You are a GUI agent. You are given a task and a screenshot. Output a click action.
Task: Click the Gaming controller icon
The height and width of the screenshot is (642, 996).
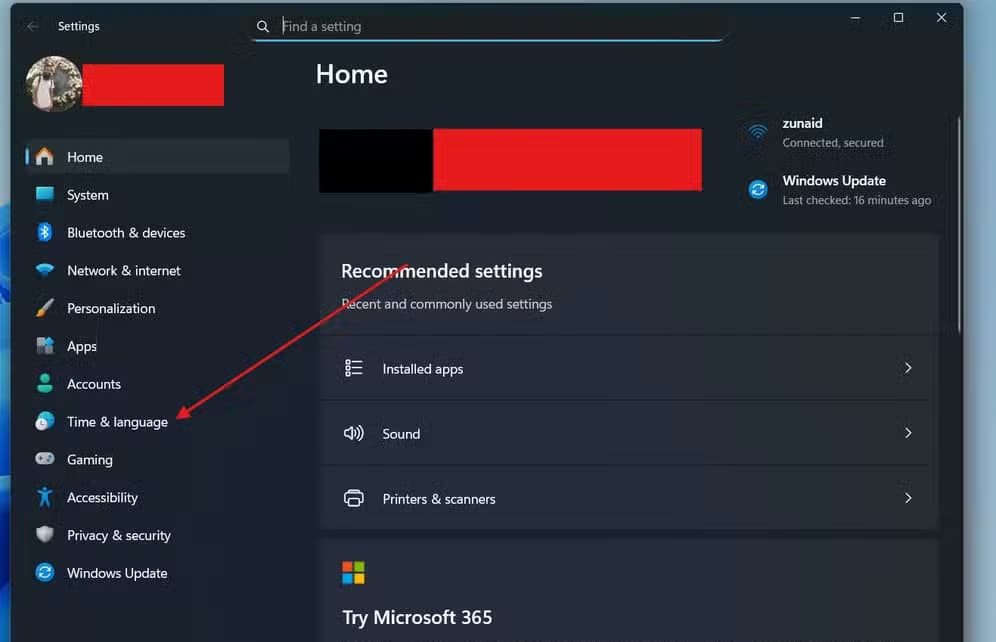pos(44,458)
